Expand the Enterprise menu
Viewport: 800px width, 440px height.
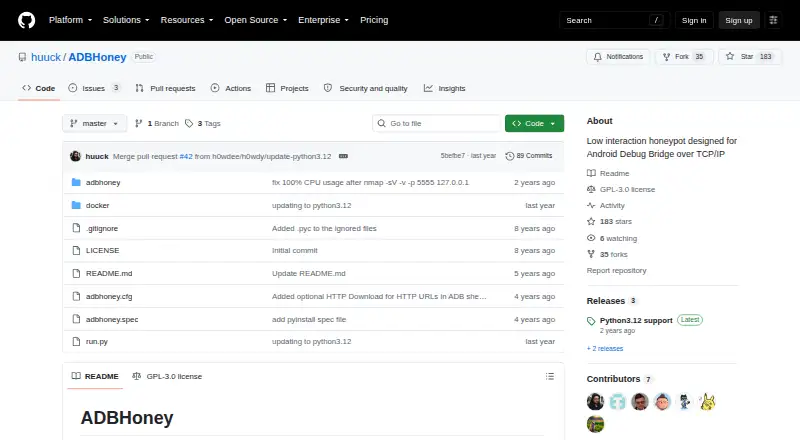click(323, 20)
